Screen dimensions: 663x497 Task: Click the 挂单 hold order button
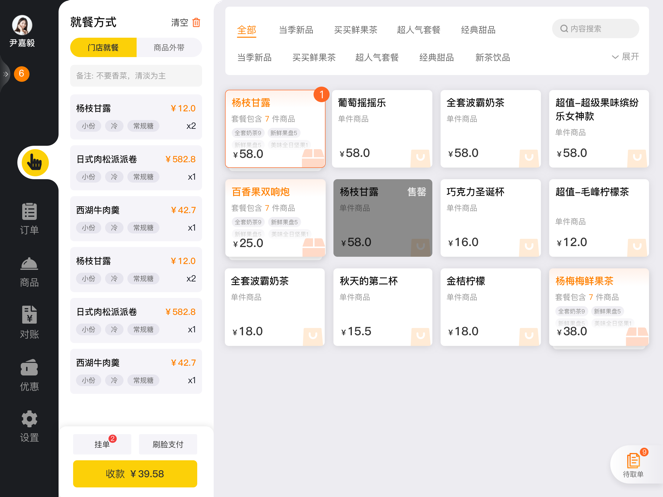(102, 444)
